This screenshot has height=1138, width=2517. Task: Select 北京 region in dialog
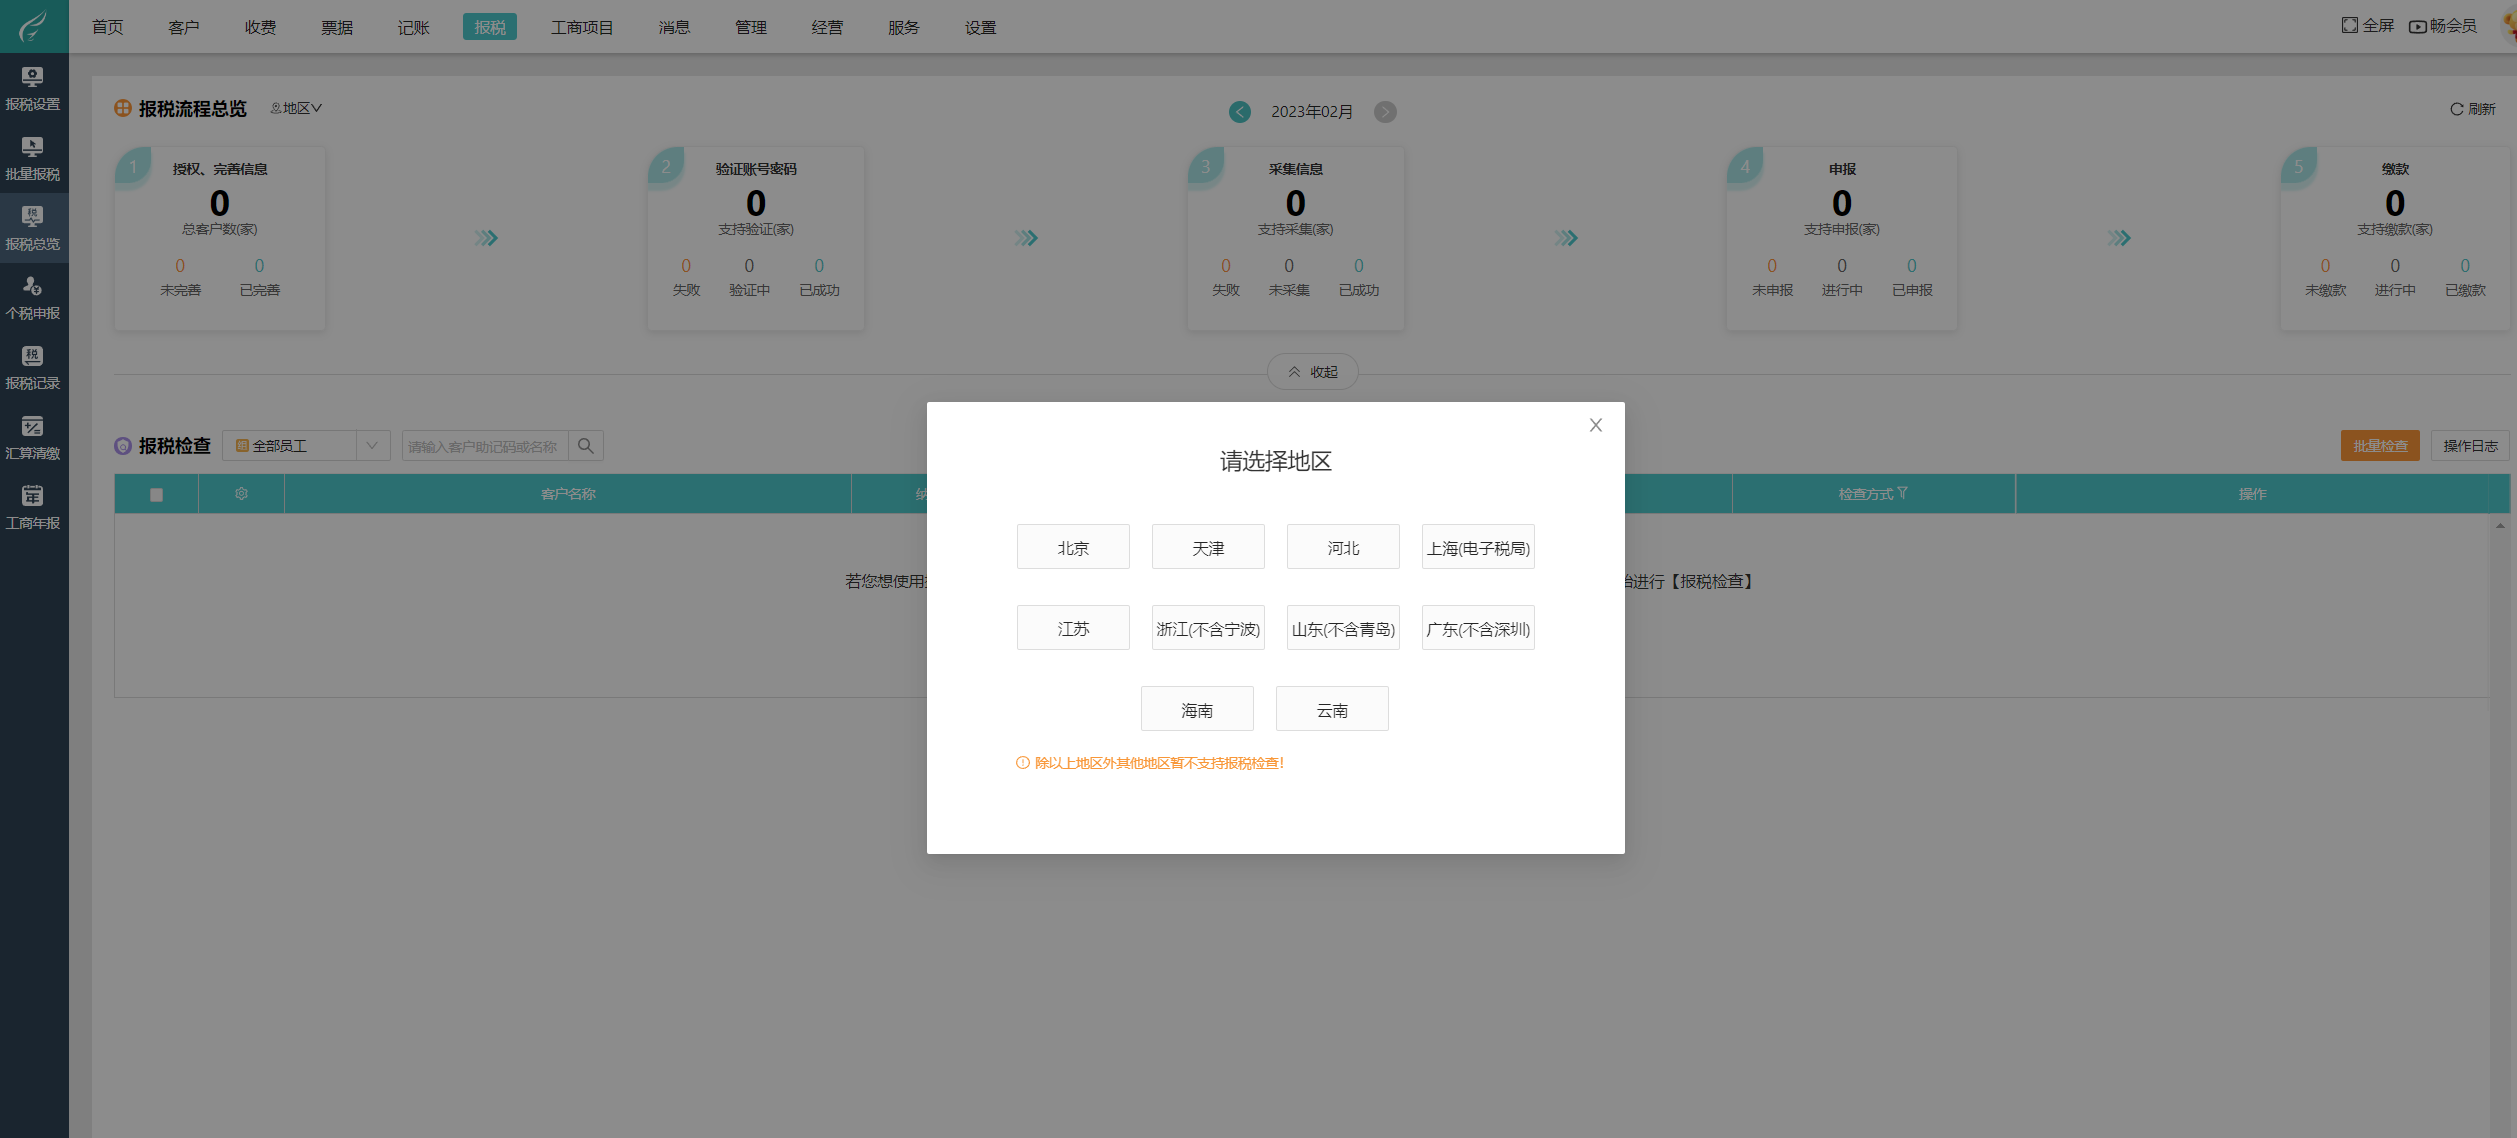1072,547
